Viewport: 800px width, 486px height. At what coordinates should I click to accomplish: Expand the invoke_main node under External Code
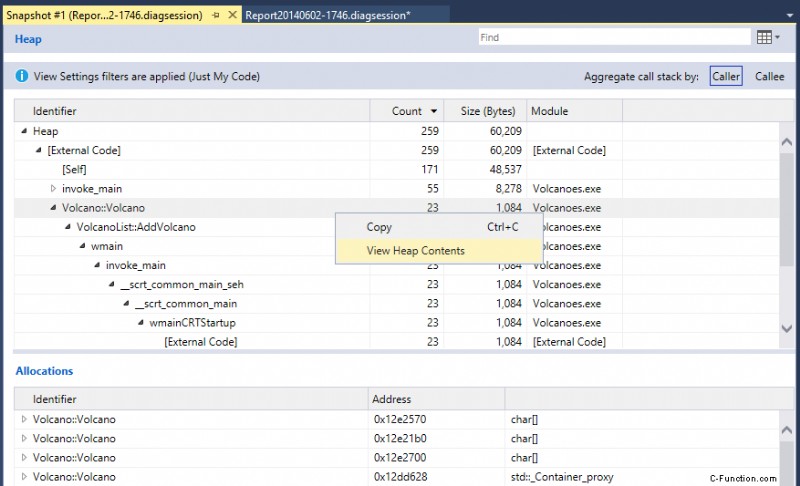point(54,189)
